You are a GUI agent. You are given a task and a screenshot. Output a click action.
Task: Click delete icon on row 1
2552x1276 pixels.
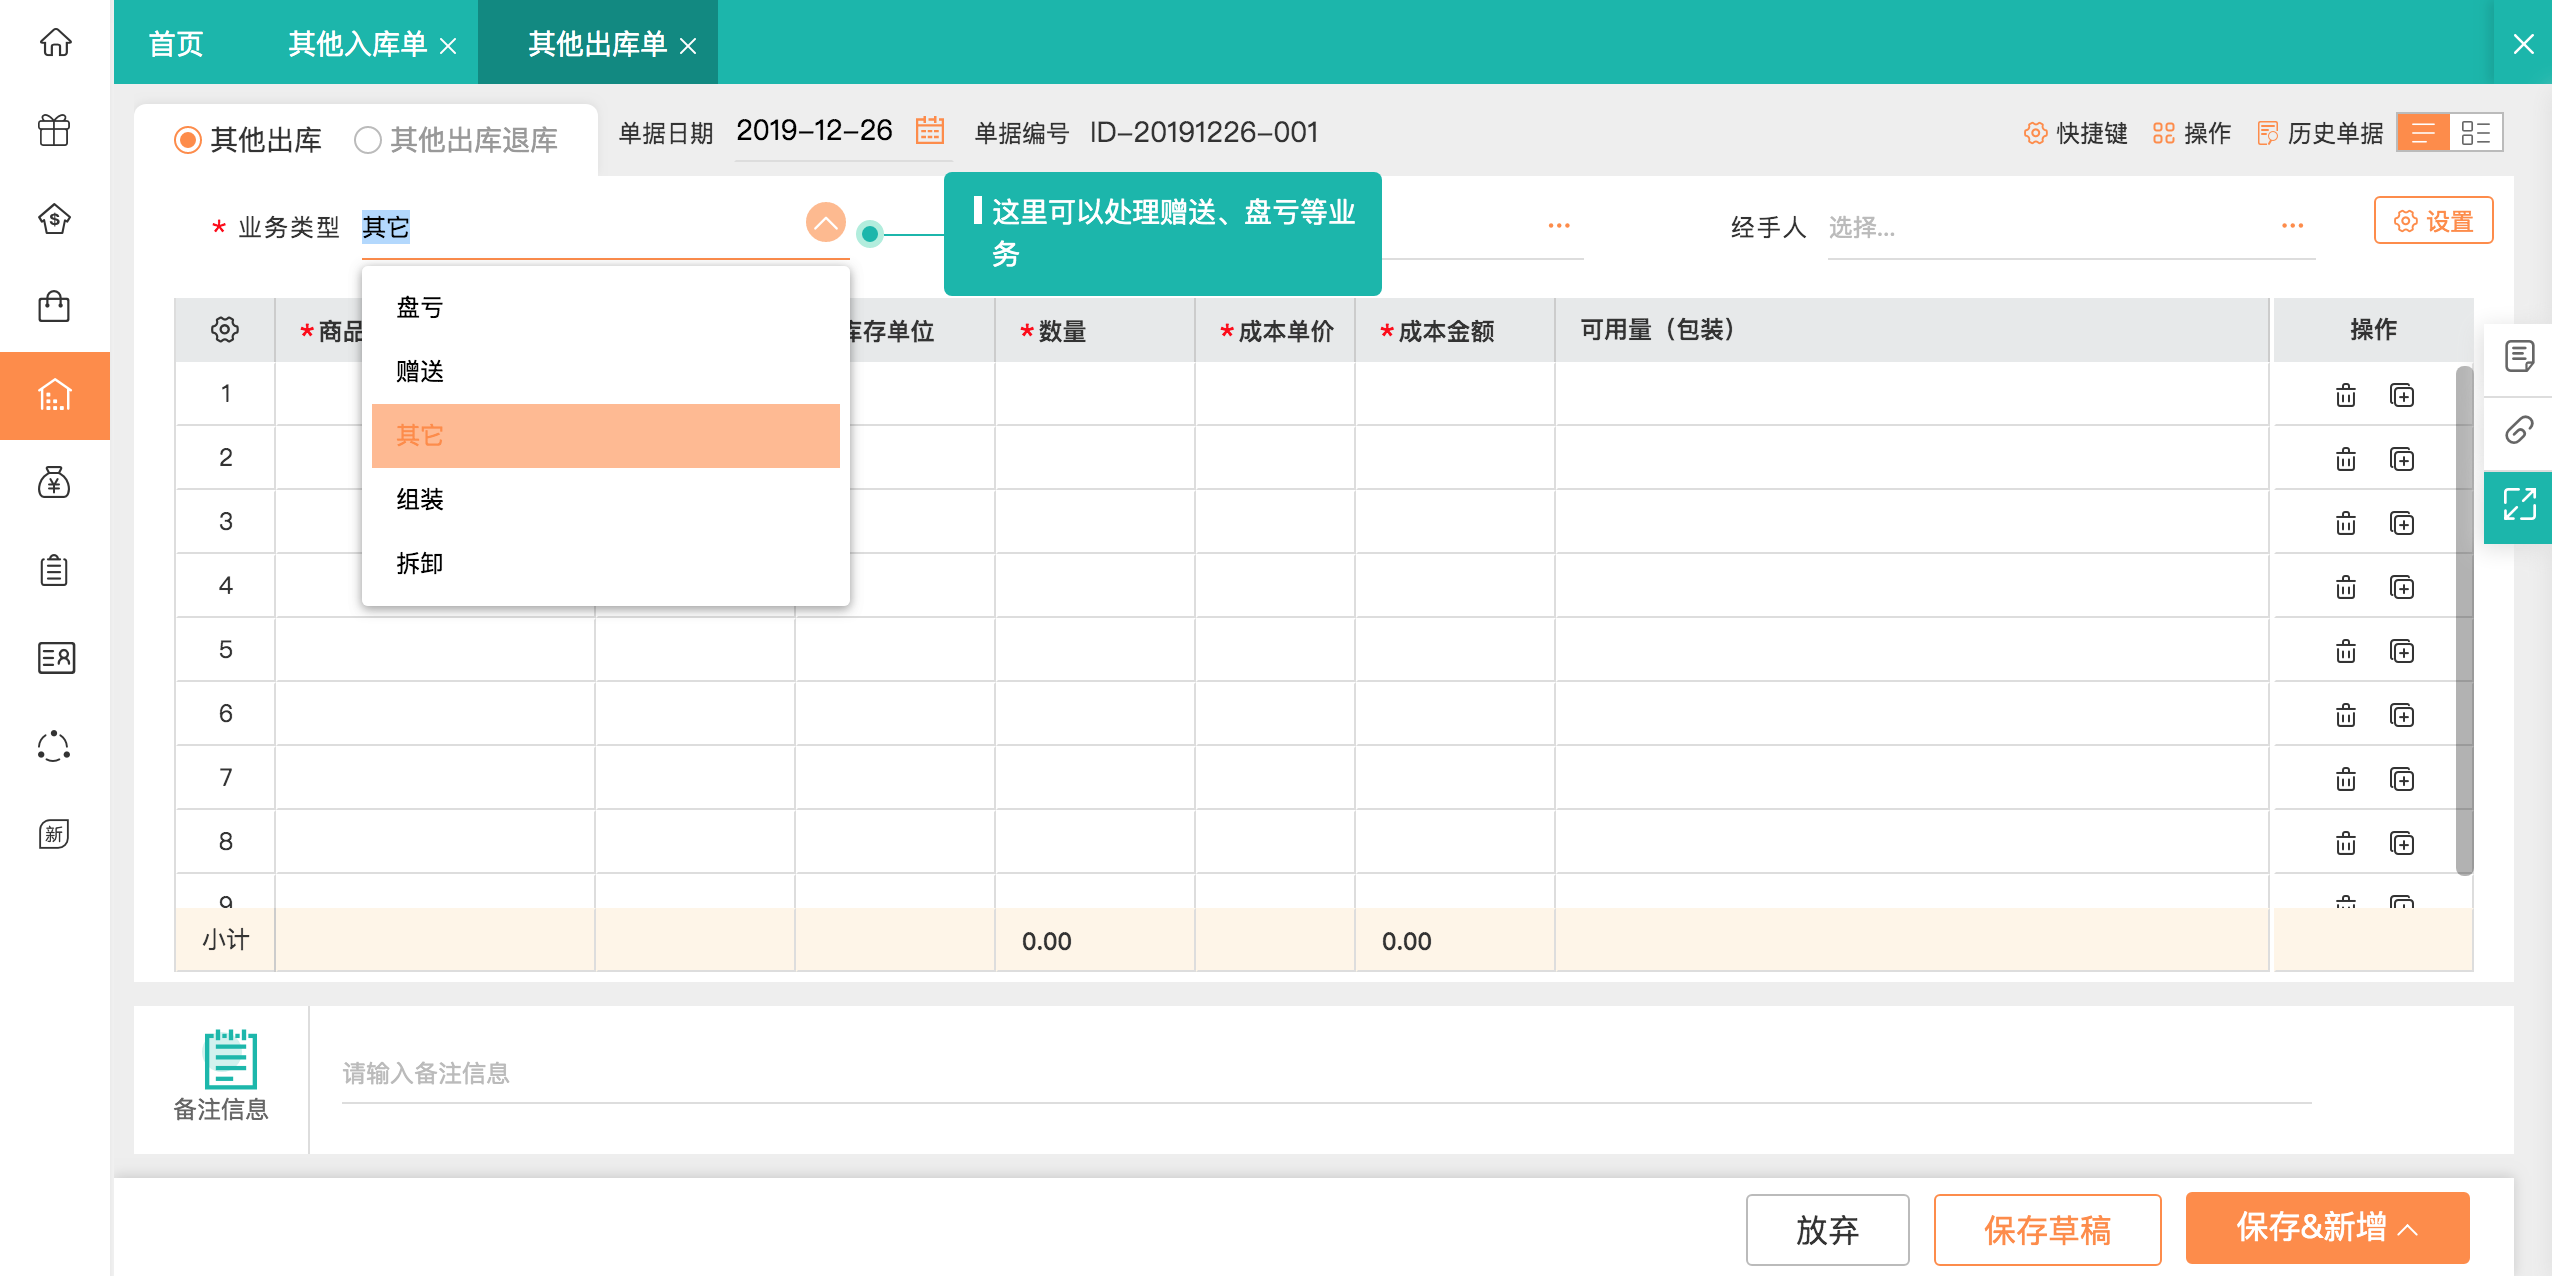click(2345, 392)
